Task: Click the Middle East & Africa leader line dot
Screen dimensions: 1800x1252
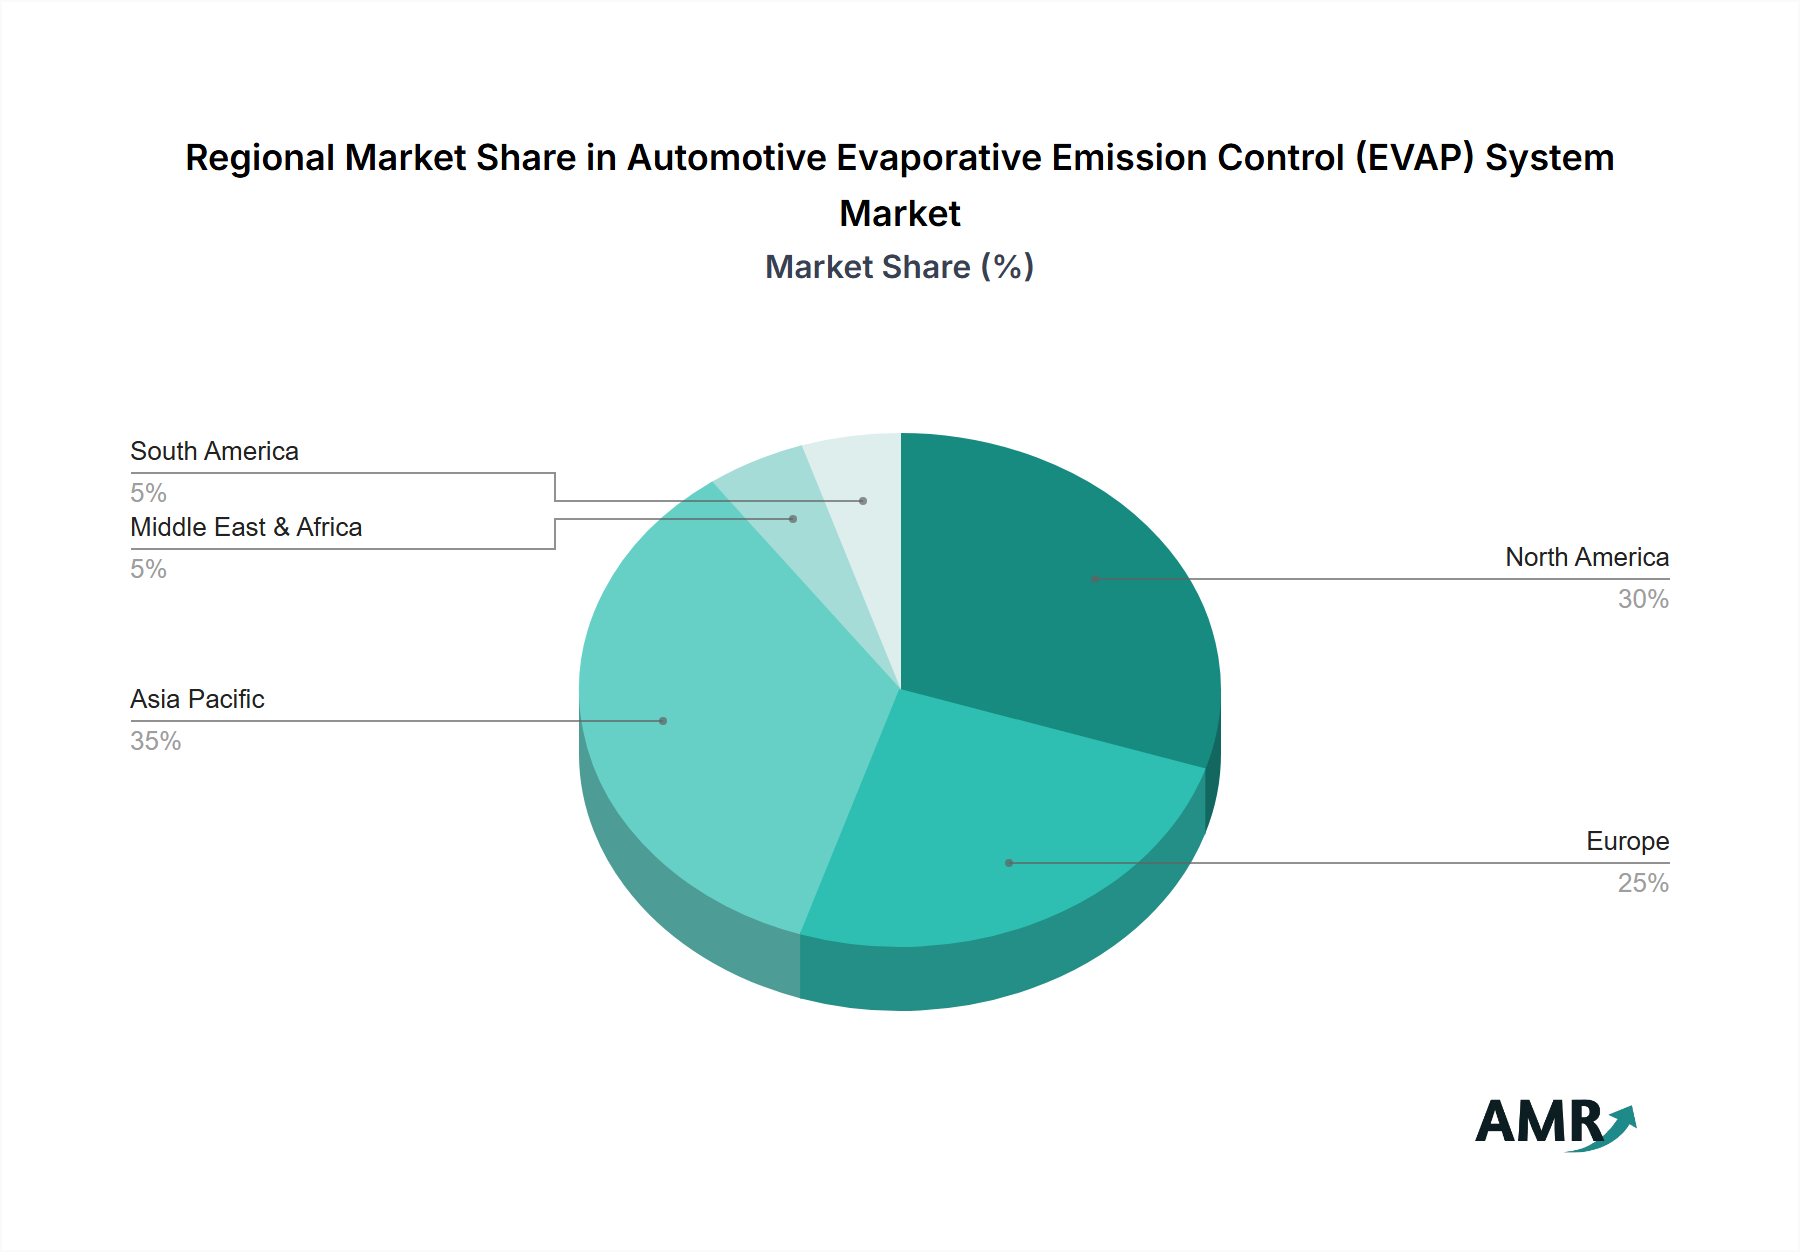Action: (793, 518)
